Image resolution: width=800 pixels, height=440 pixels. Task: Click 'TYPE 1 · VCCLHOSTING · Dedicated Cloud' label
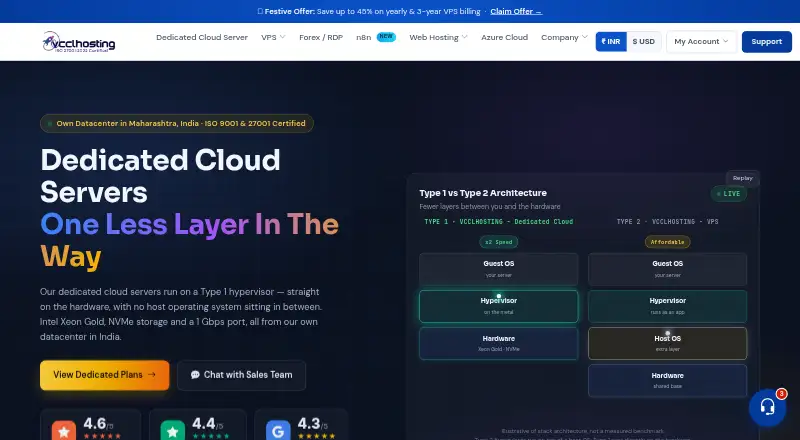pos(498,222)
